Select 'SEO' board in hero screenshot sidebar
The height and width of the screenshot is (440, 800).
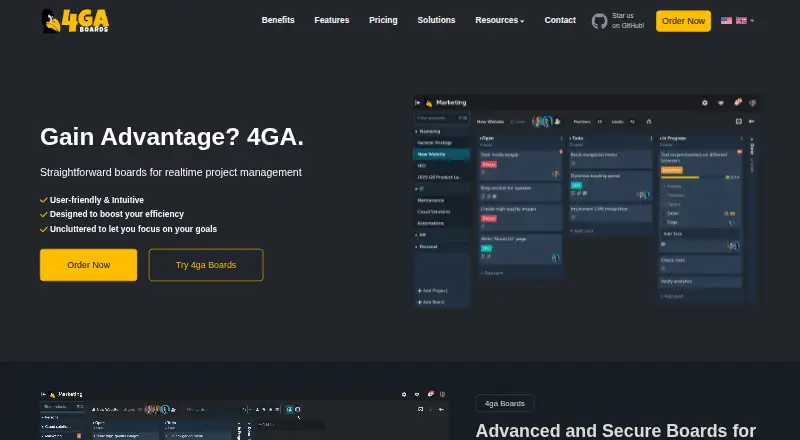421,165
